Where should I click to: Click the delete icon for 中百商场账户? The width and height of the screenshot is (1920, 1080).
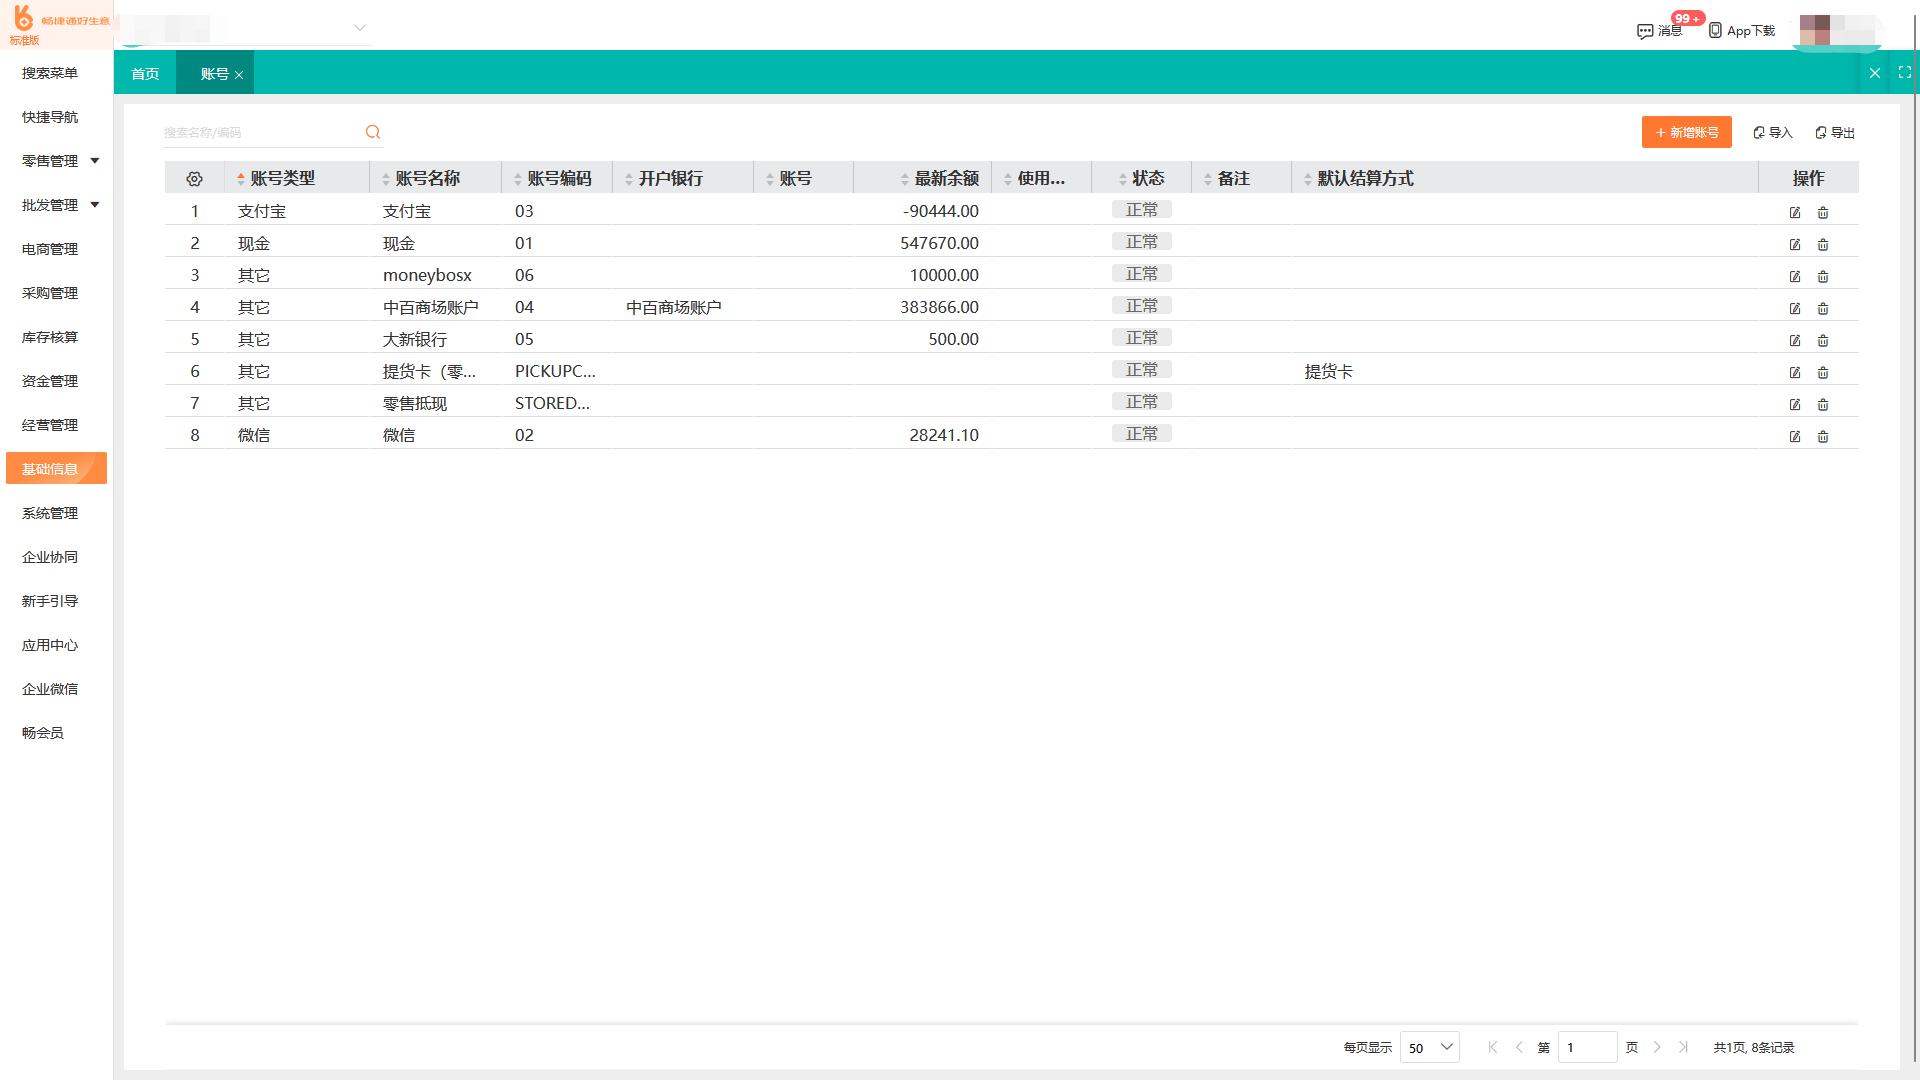[x=1822, y=307]
